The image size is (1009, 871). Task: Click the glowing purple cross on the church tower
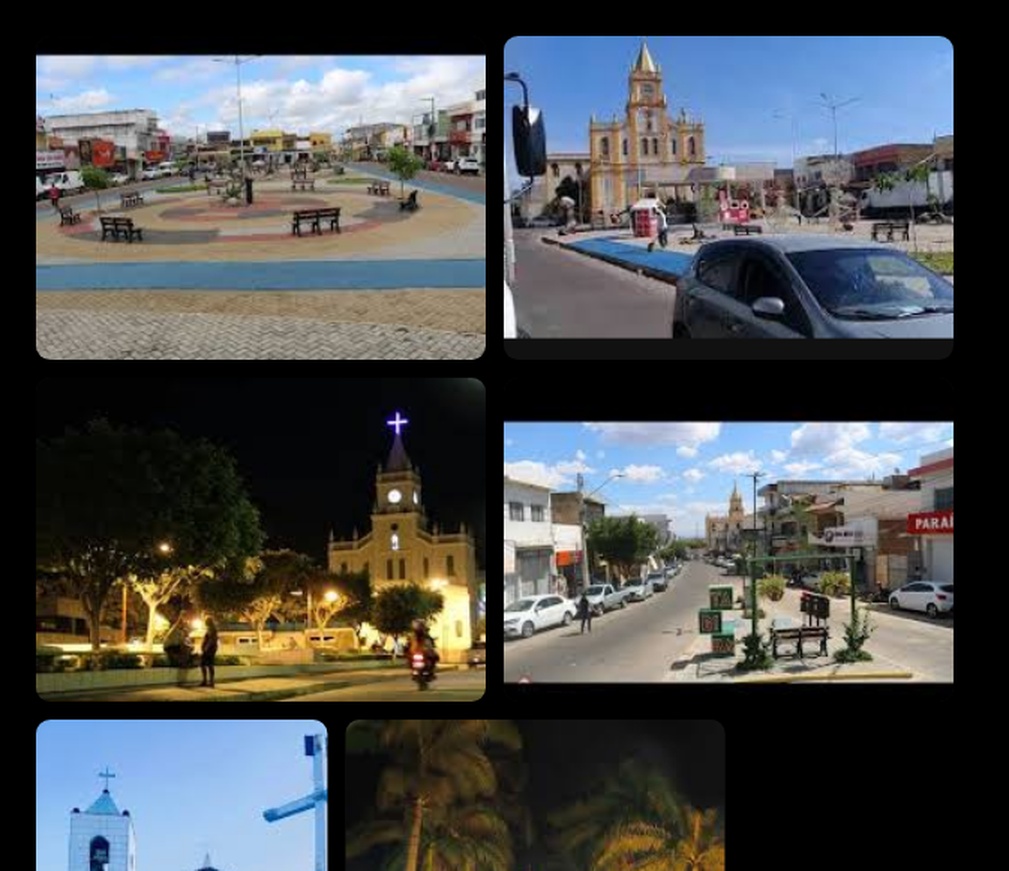(x=397, y=423)
